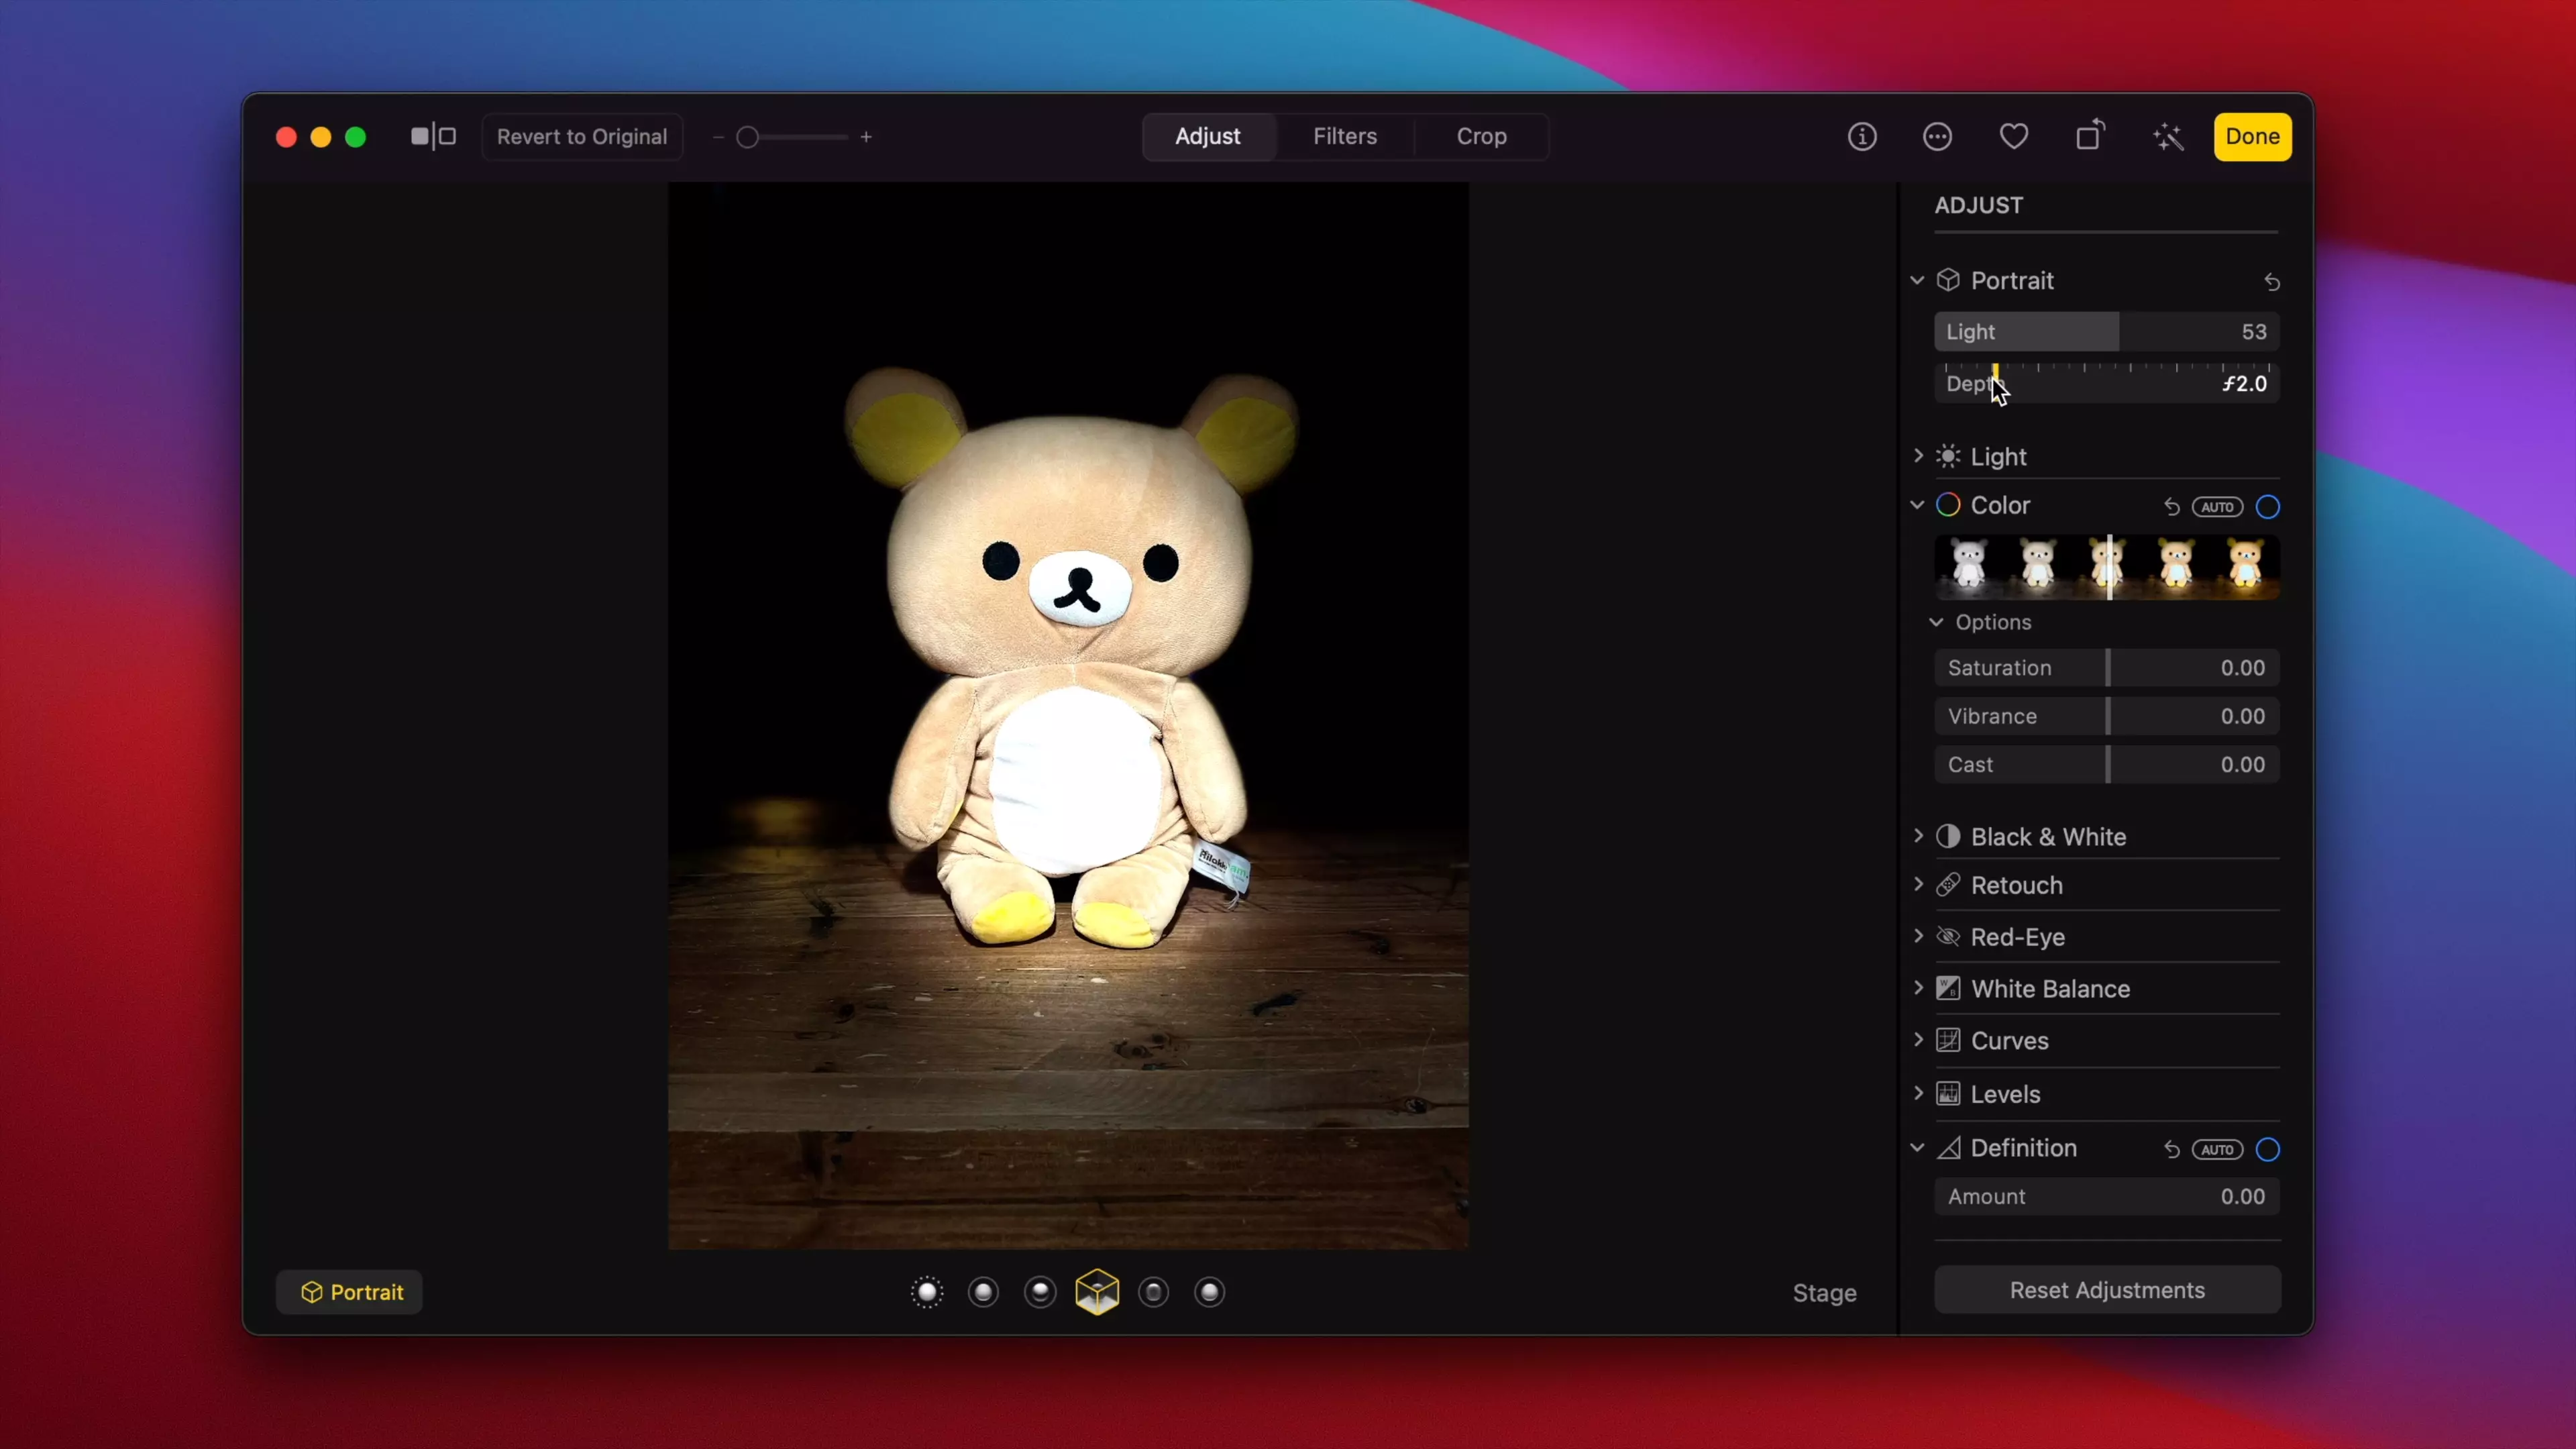
Task: Click the Revert to Original button
Action: (584, 136)
